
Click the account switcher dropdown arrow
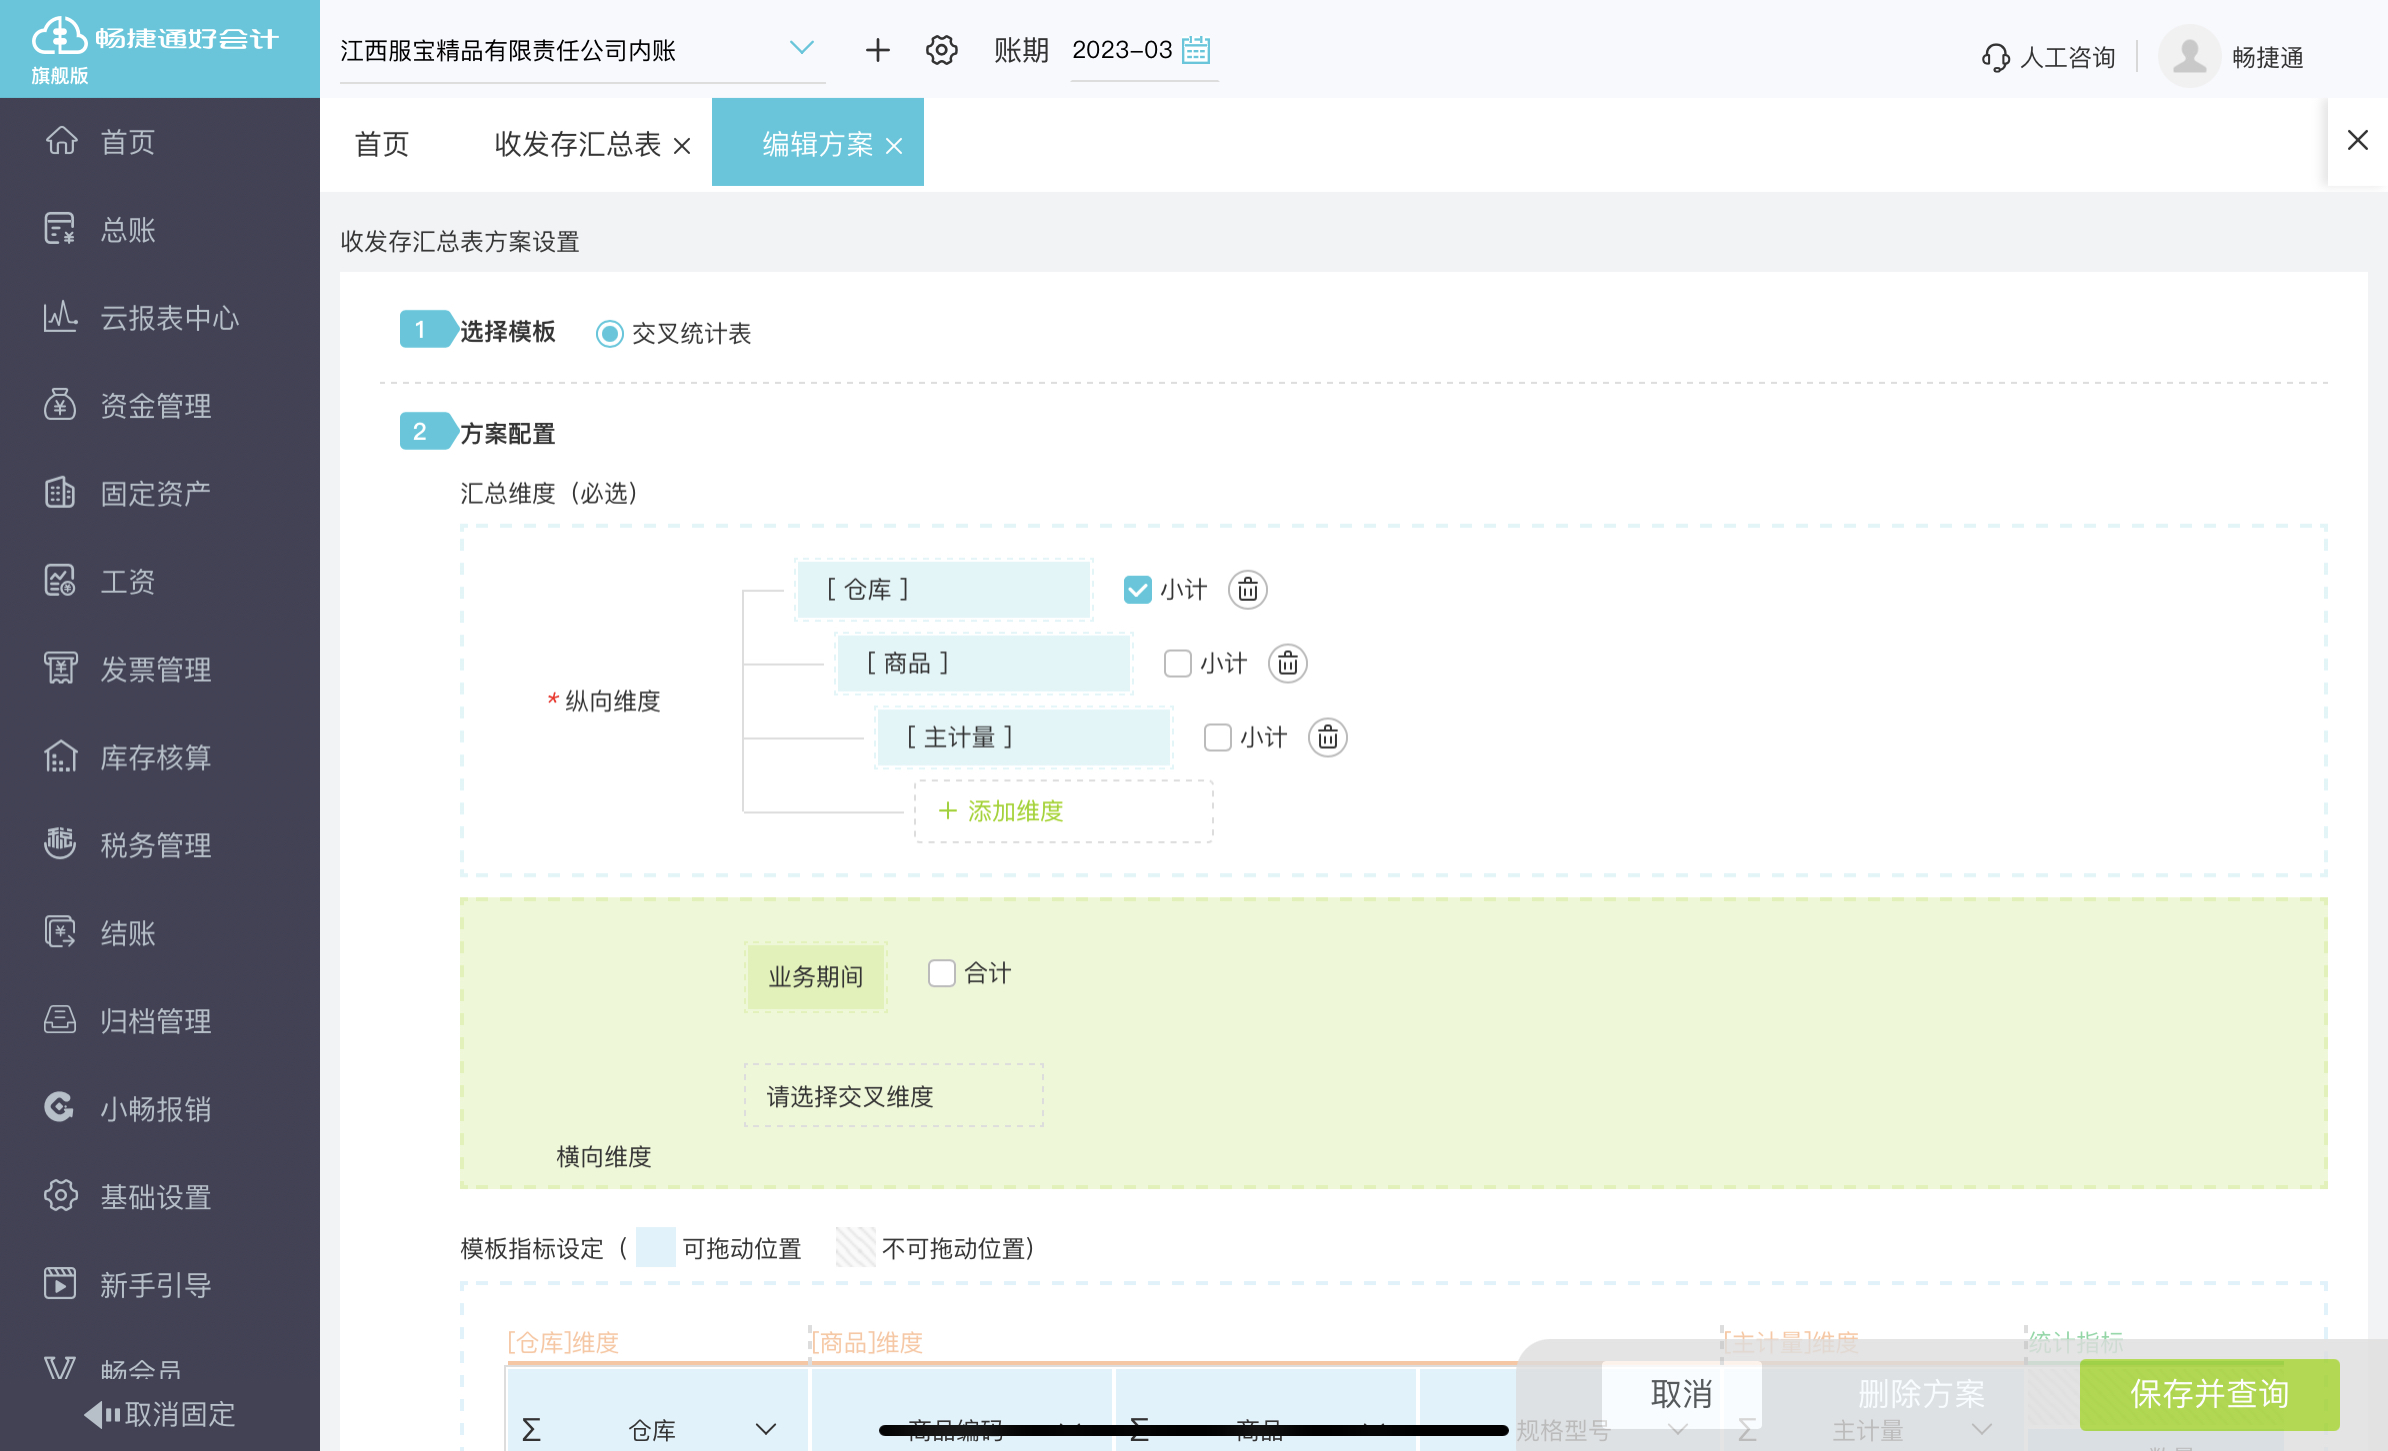[x=803, y=48]
